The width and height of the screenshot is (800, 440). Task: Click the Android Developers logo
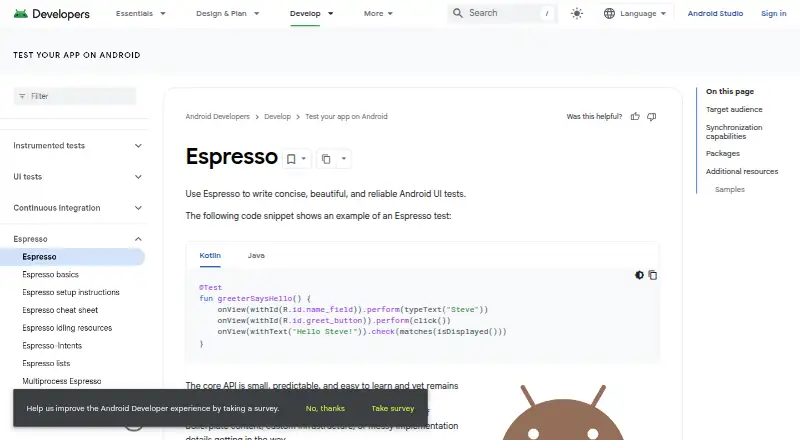(x=52, y=14)
